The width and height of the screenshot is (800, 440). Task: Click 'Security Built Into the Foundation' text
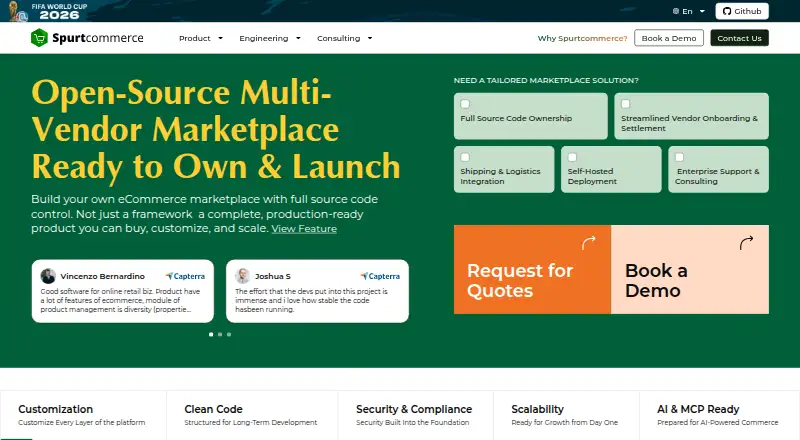point(412,423)
